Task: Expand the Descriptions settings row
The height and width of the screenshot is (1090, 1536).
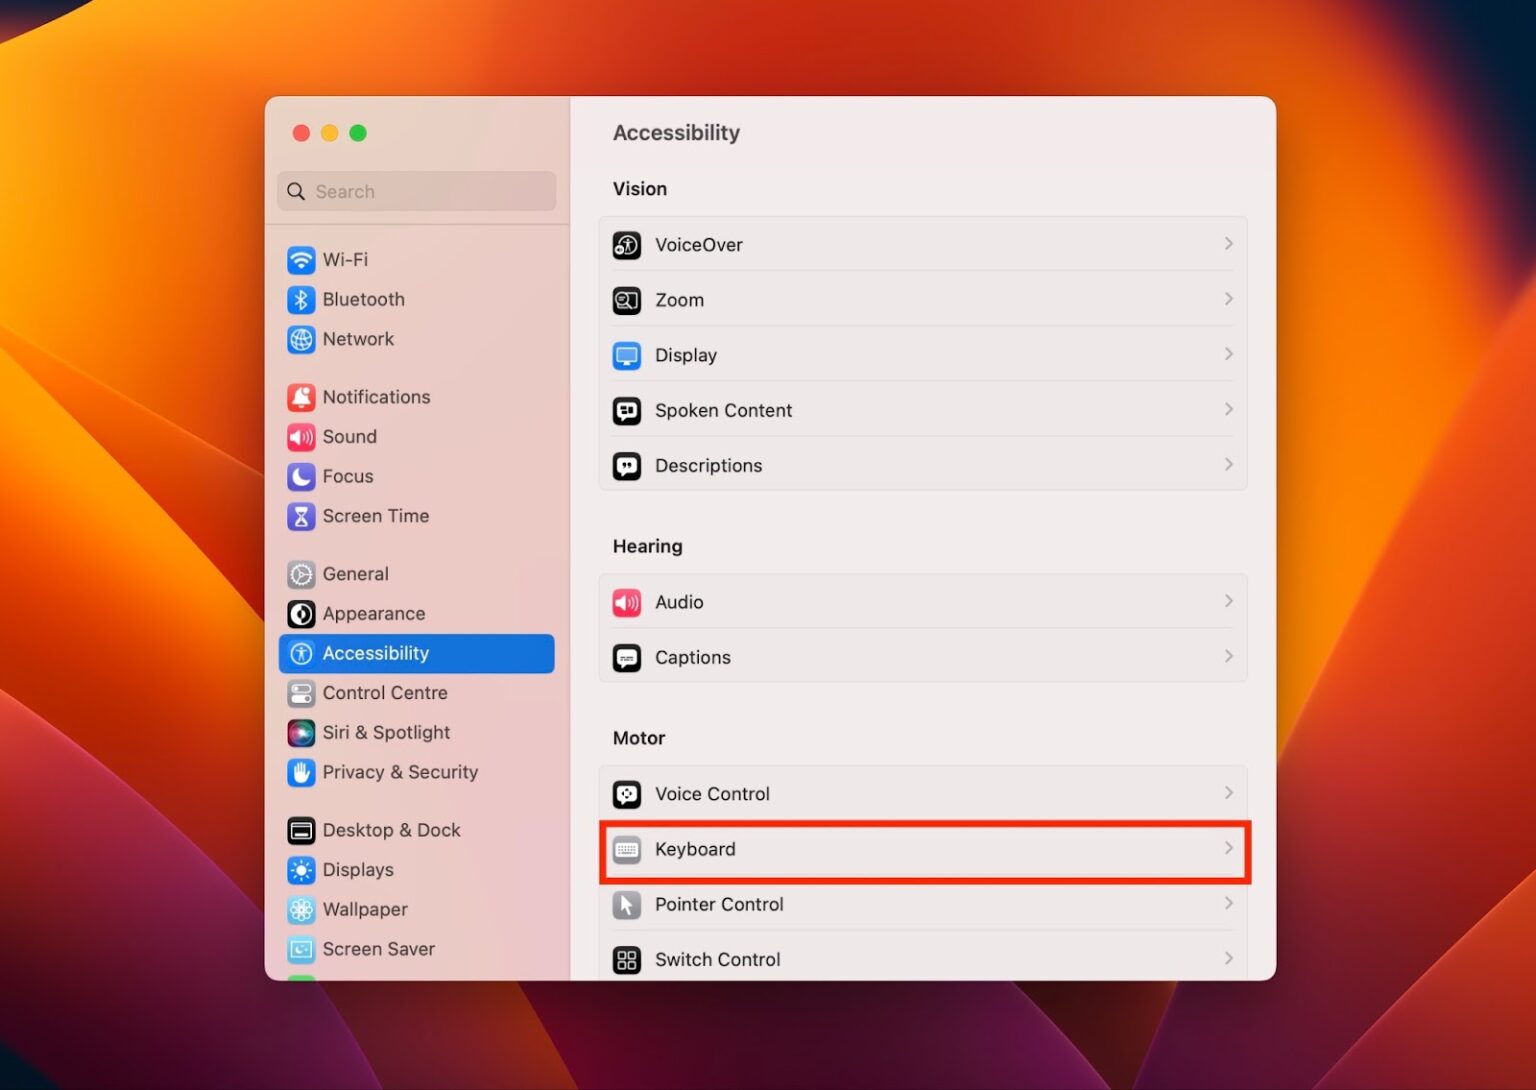Action: pos(1229,465)
